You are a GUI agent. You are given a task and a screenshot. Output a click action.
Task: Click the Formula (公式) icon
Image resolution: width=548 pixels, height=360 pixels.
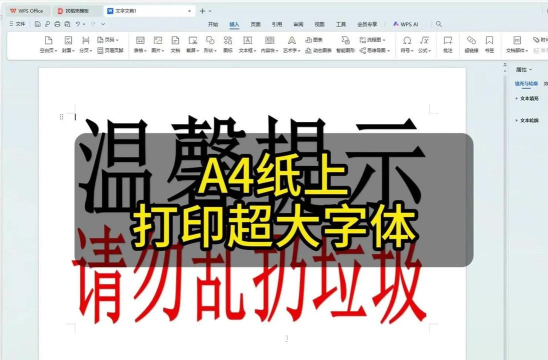tap(425, 41)
